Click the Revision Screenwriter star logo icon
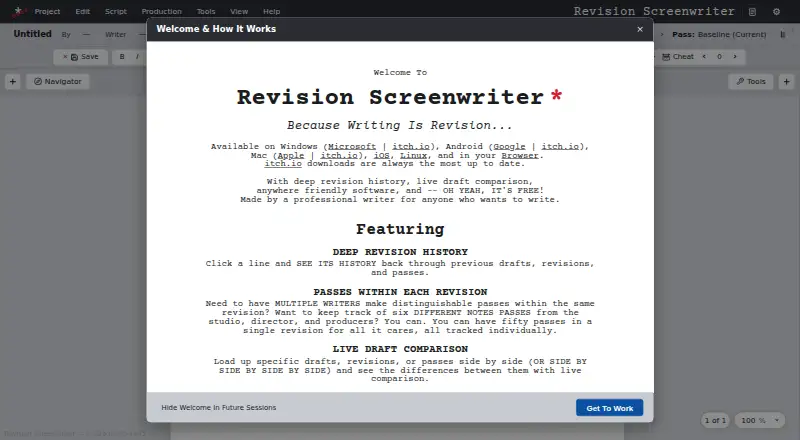Image resolution: width=800 pixels, height=440 pixels. (18, 11)
